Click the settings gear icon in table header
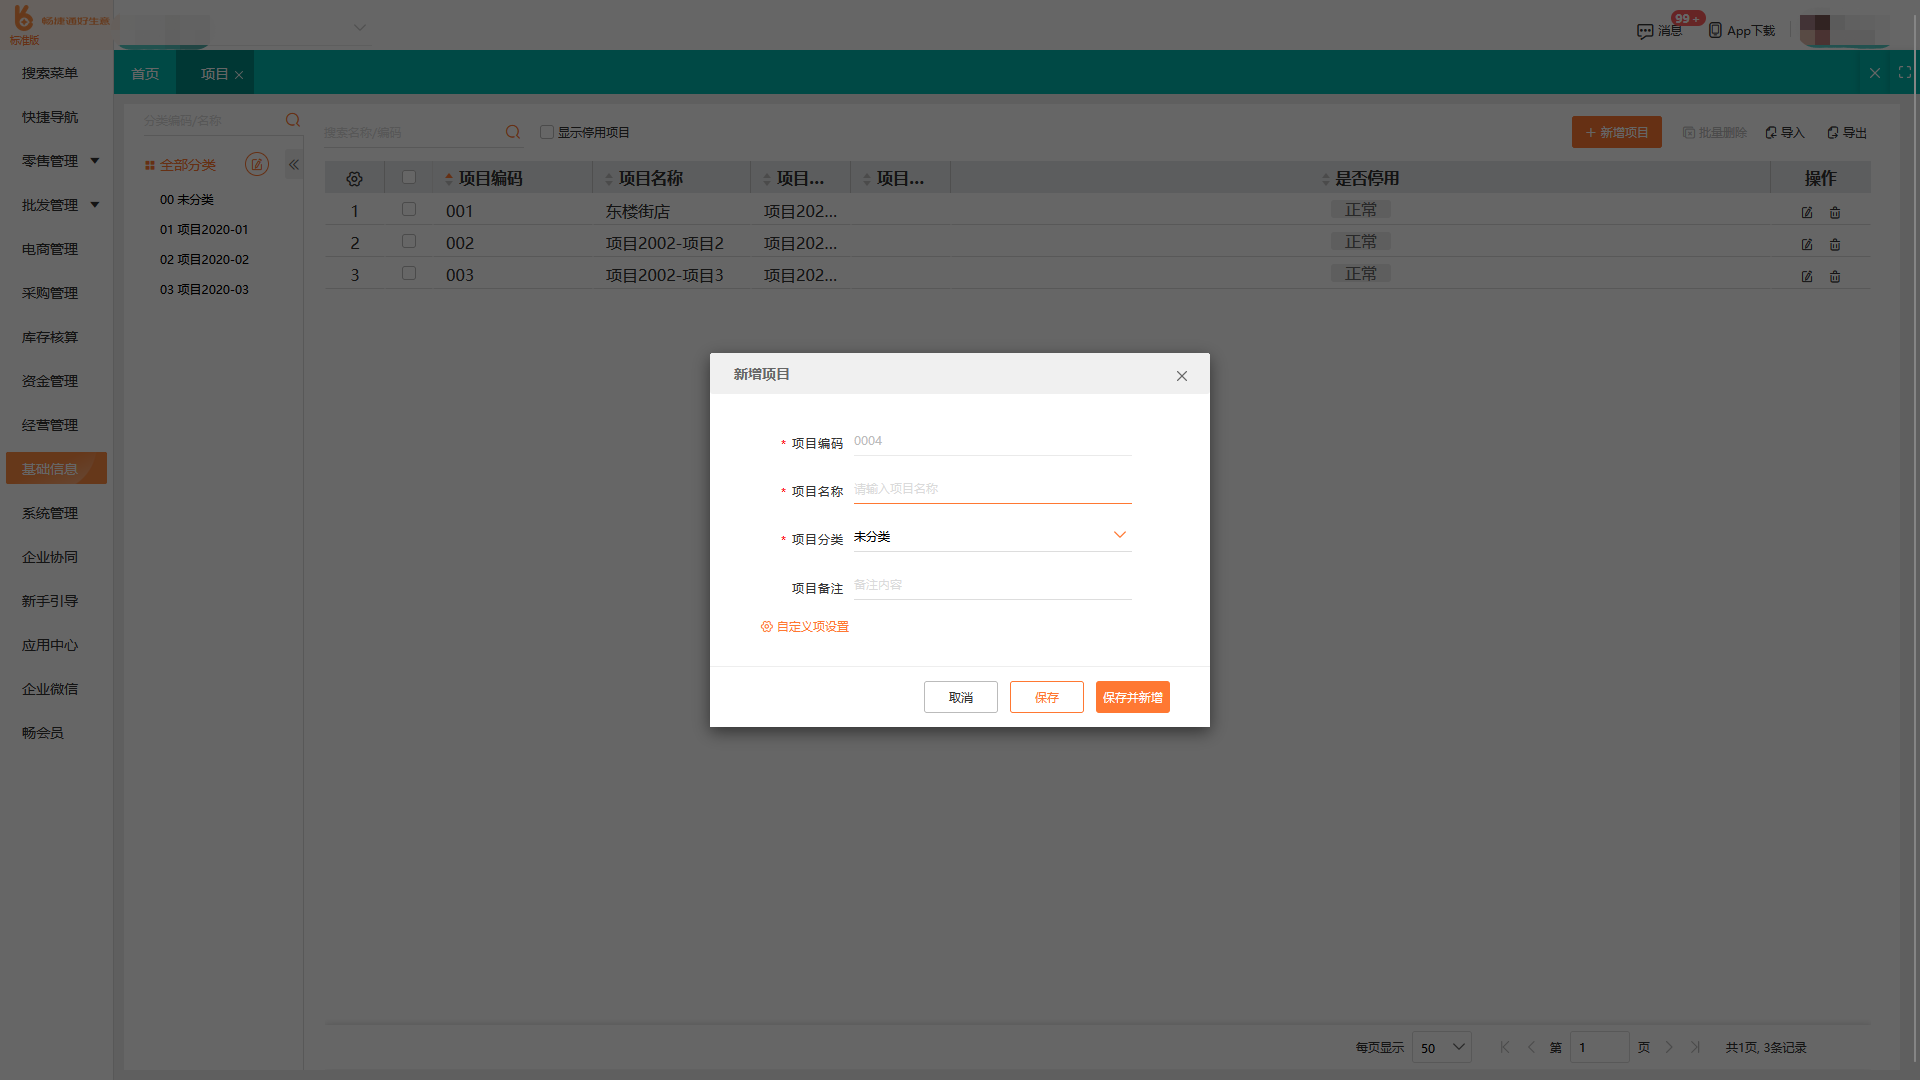Screen dimensions: 1920x1080 [x=353, y=178]
